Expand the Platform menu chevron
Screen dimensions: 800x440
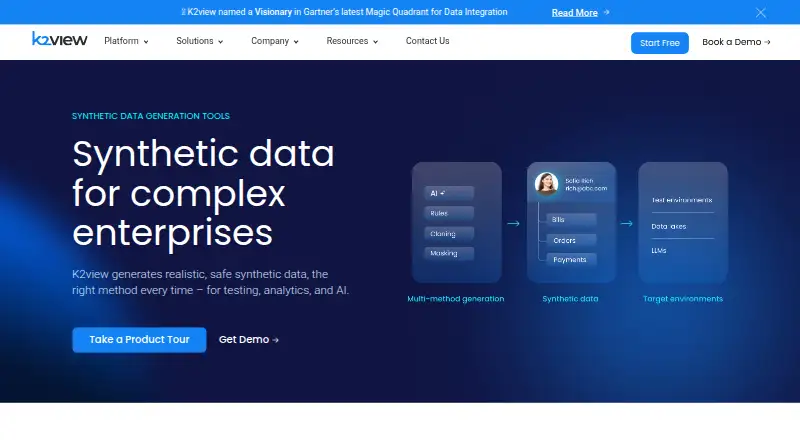(146, 42)
